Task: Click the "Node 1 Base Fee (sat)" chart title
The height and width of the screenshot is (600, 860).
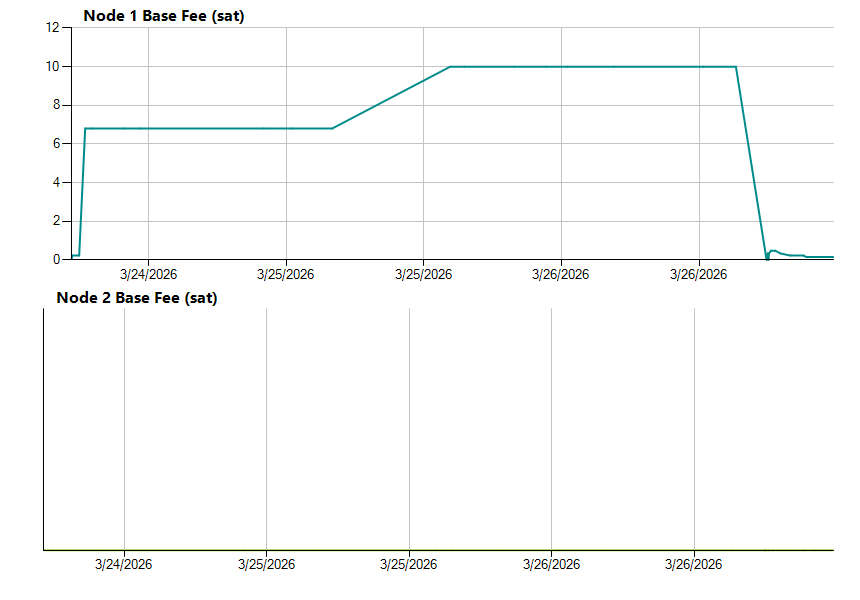Action: [x=164, y=16]
